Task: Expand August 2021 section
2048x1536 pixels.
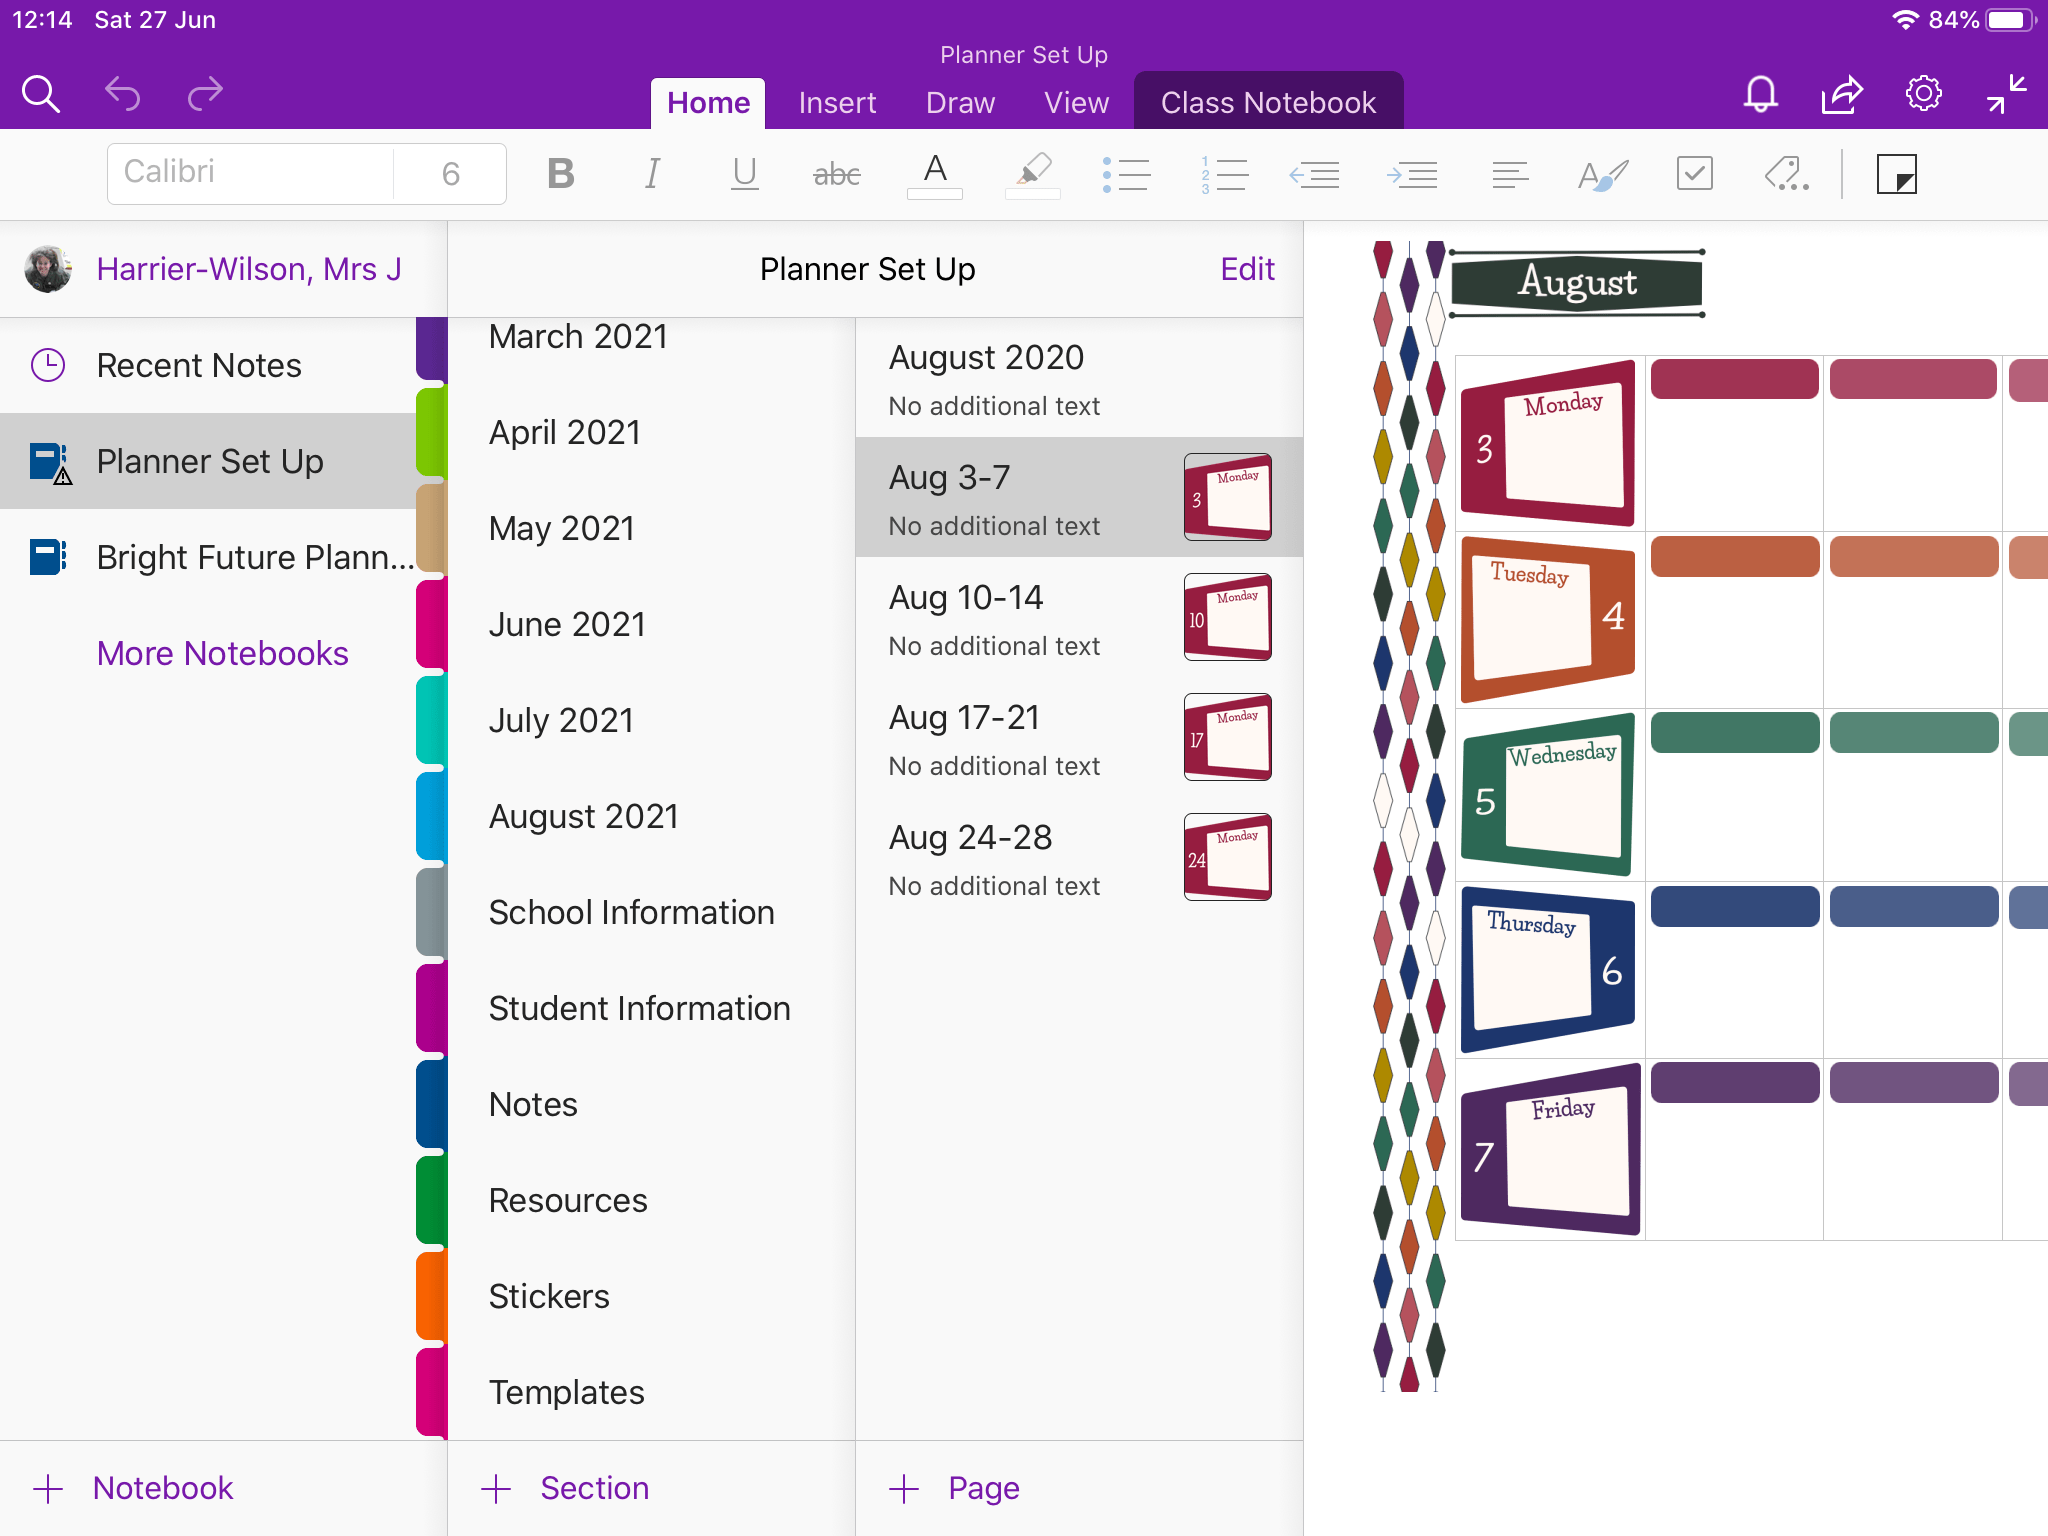Action: pyautogui.click(x=584, y=815)
